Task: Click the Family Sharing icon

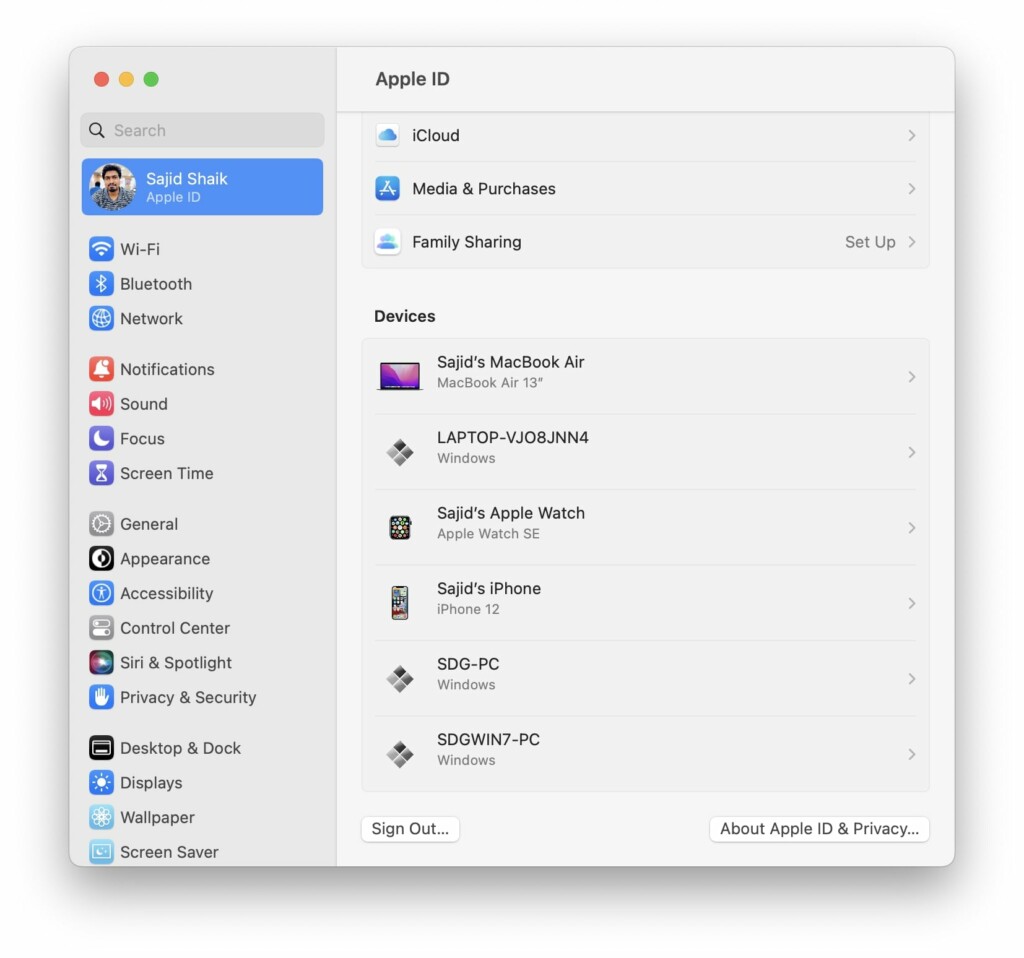Action: pyautogui.click(x=387, y=242)
